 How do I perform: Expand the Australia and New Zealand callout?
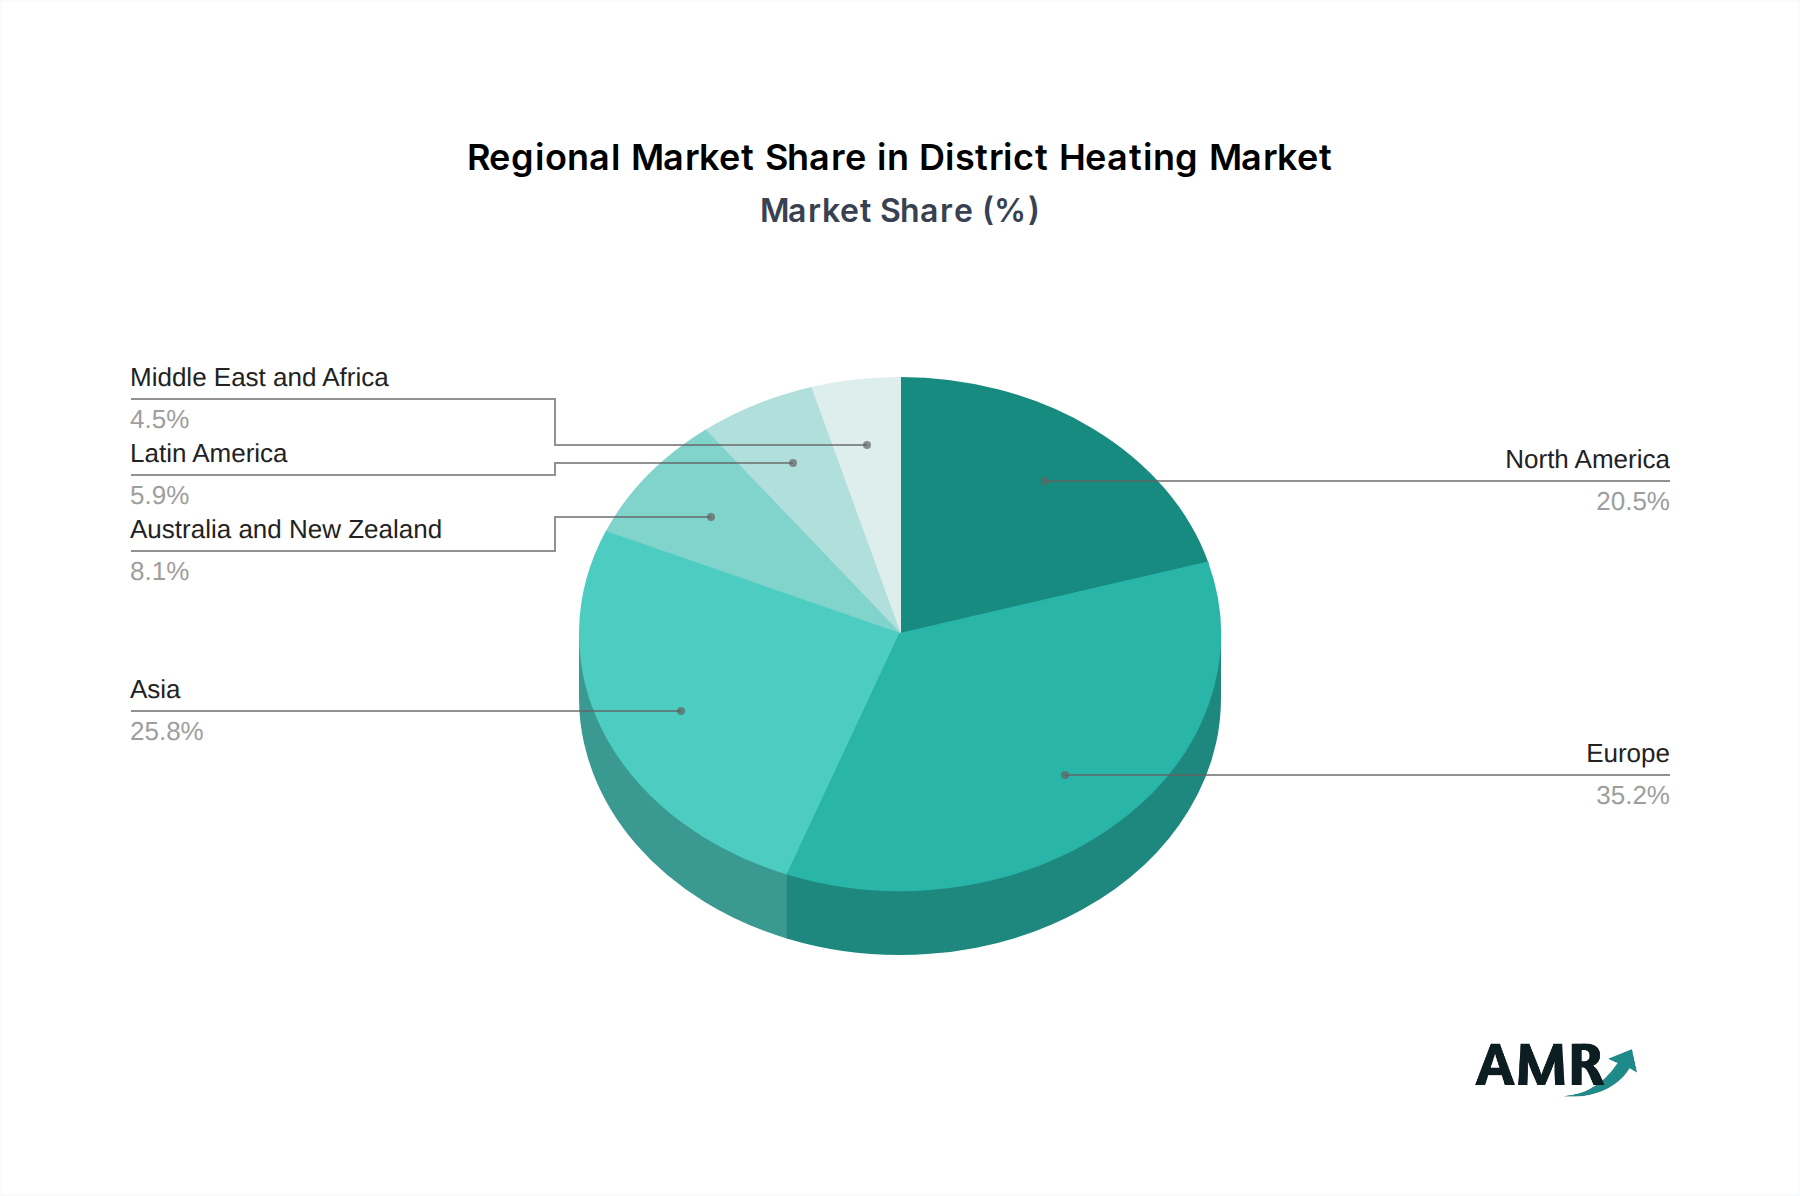coord(285,530)
